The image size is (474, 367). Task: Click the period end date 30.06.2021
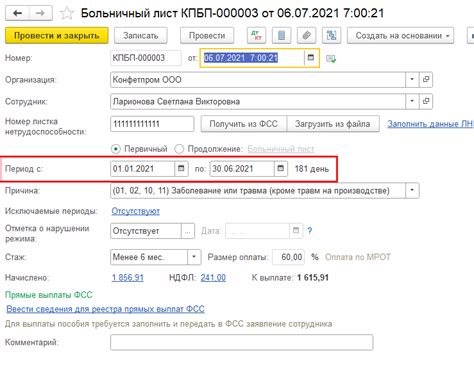[242, 169]
